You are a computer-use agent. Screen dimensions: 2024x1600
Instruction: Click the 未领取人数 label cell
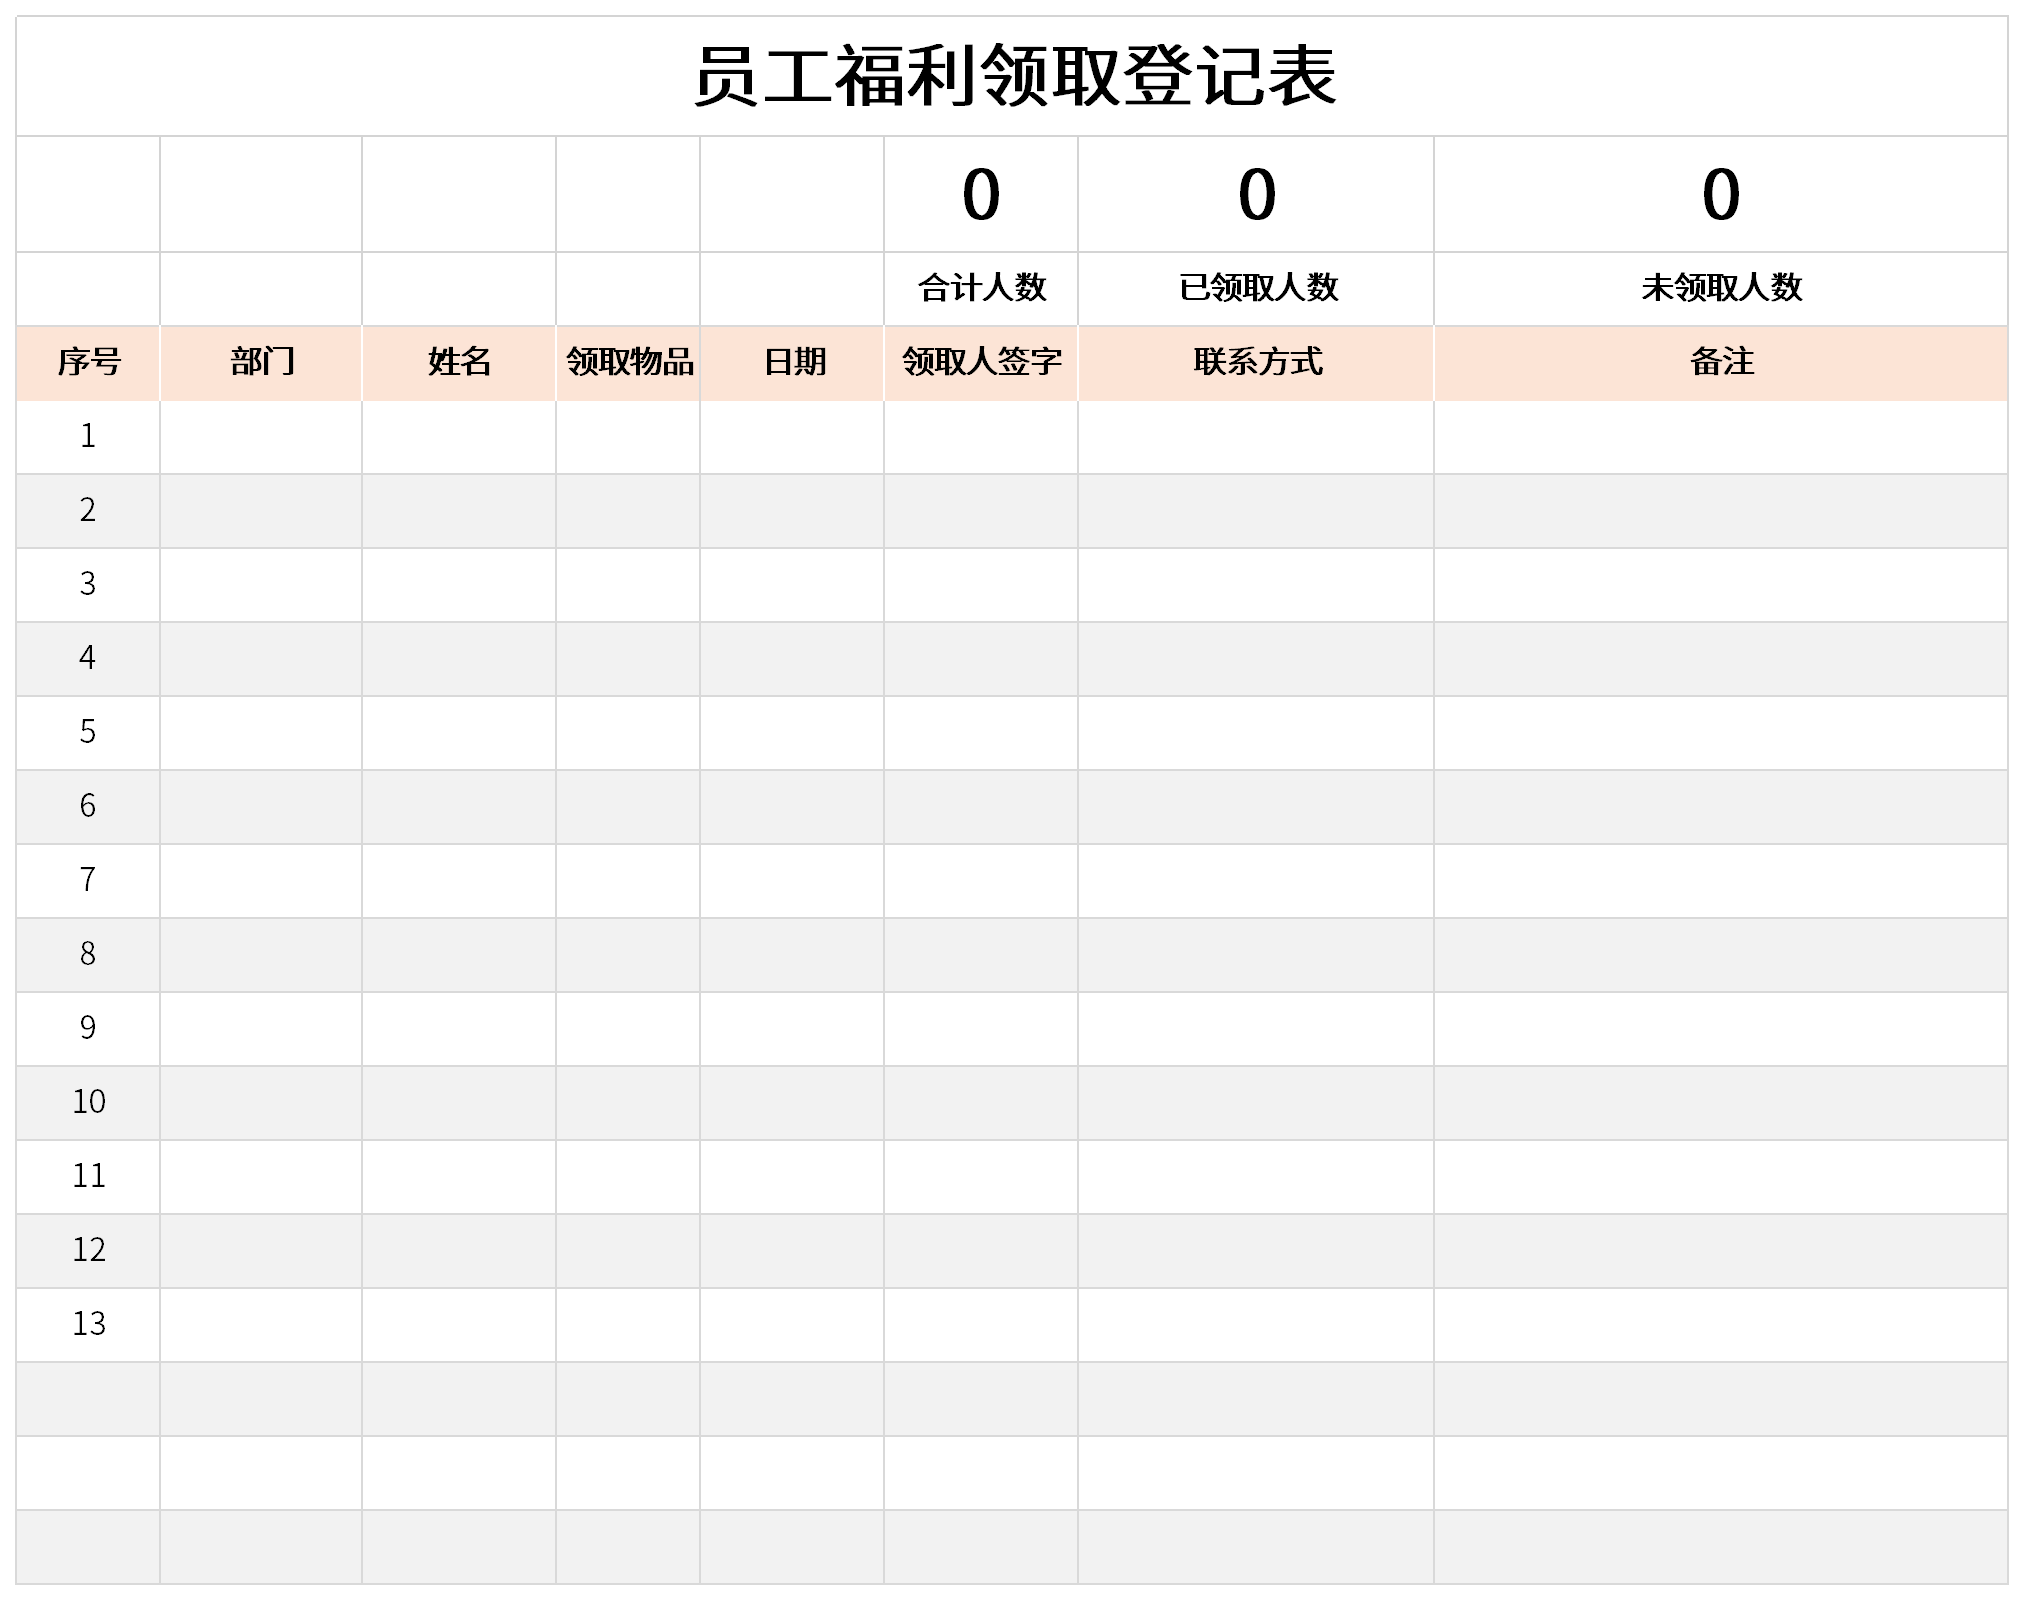[x=1720, y=288]
